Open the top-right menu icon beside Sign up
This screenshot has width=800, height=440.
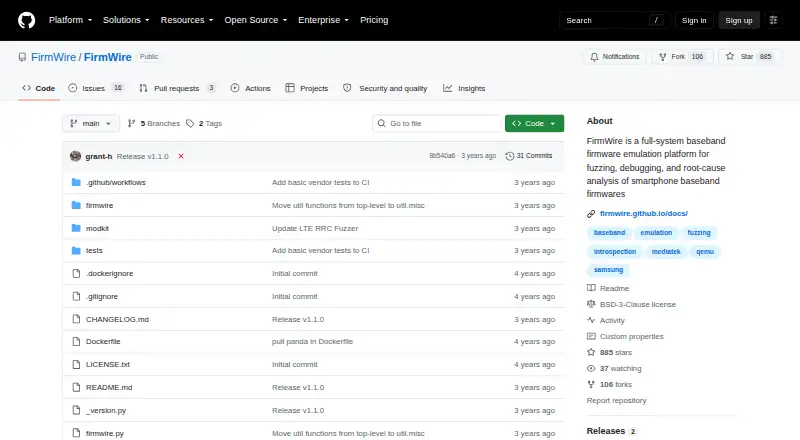773,20
